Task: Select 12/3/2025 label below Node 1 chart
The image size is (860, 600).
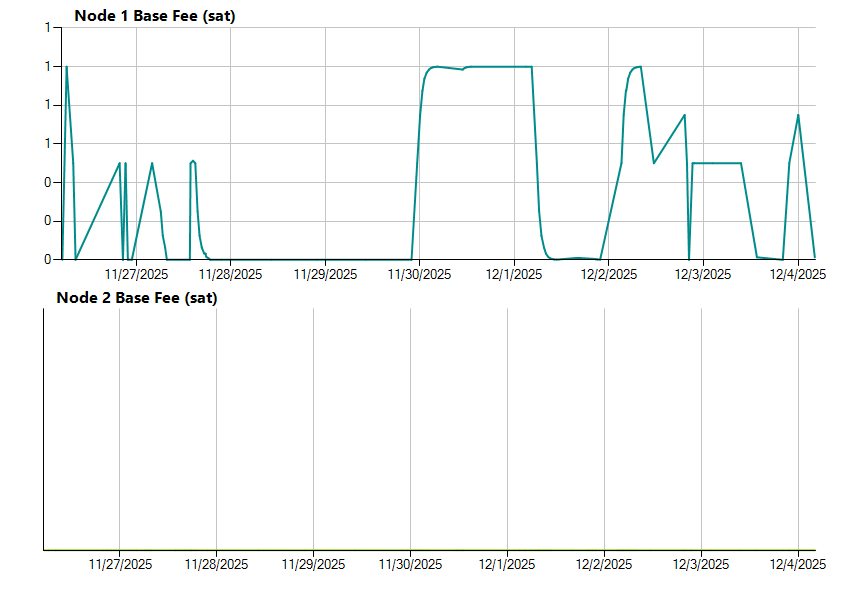Action: (703, 273)
